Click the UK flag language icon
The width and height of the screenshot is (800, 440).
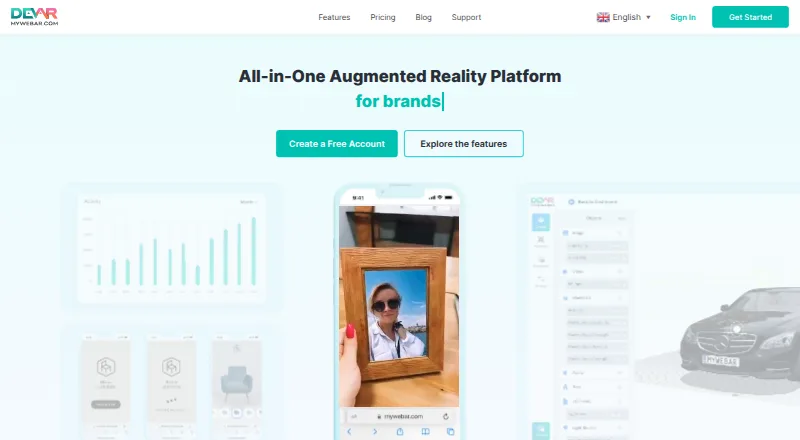coord(603,17)
